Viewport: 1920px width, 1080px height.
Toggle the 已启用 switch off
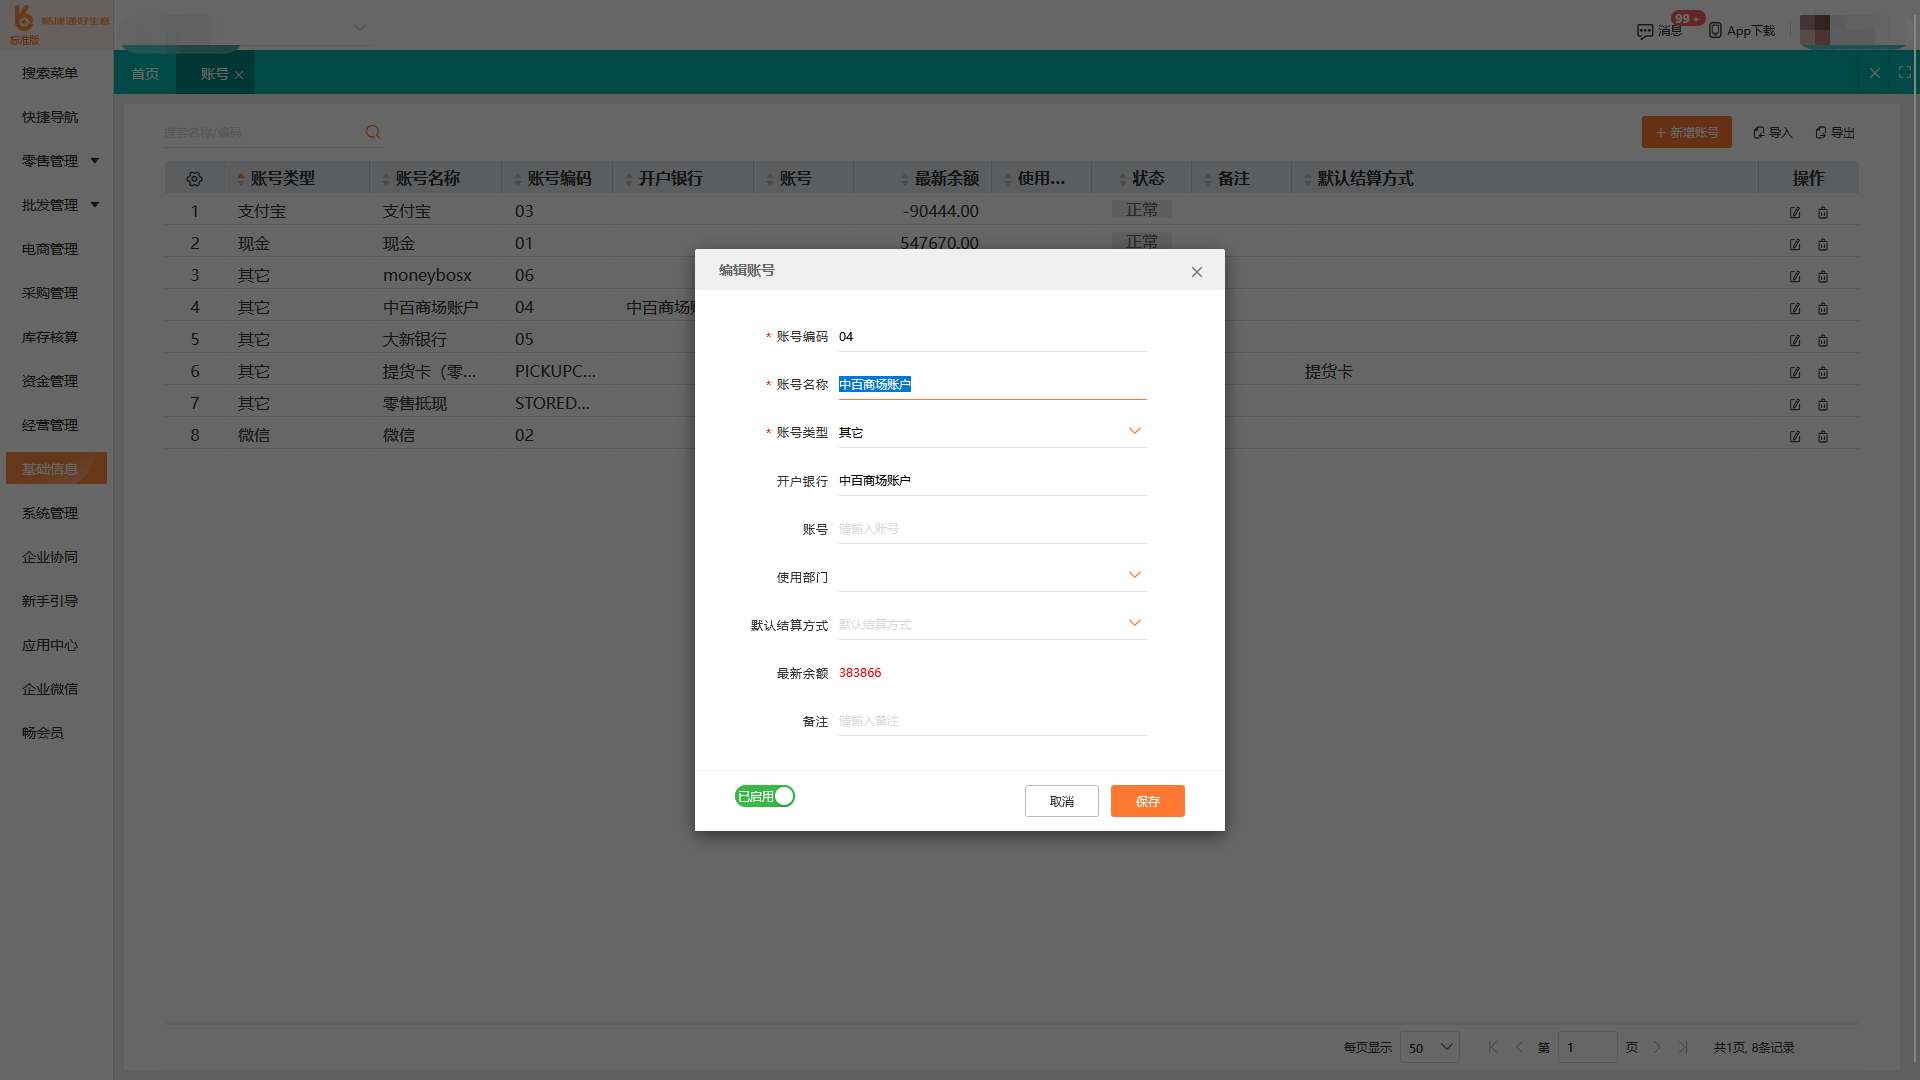[x=765, y=795]
